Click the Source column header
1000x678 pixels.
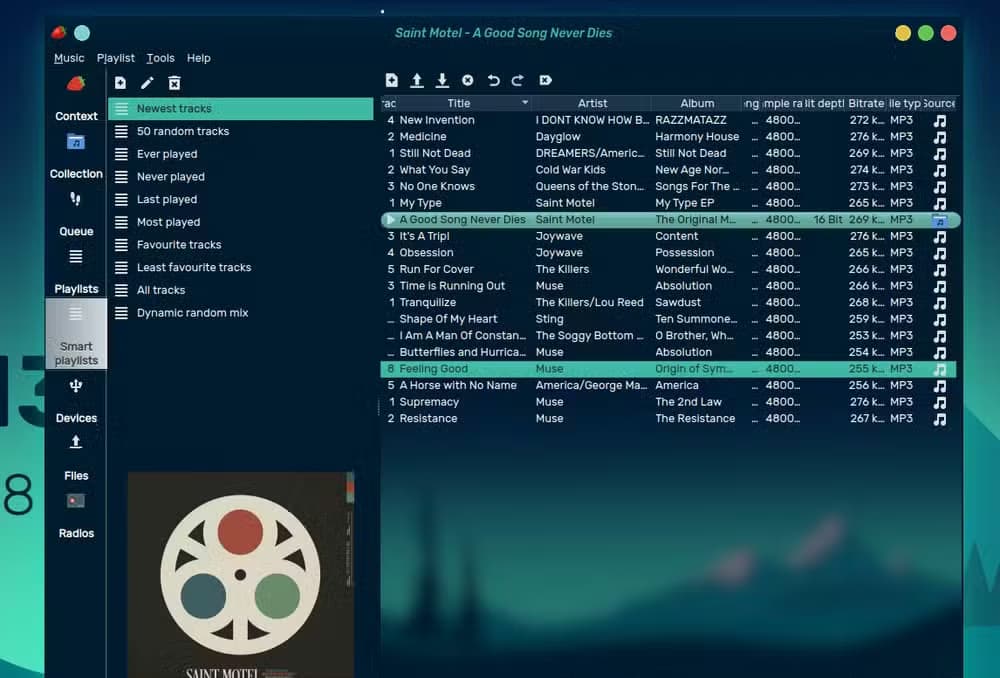pos(939,103)
